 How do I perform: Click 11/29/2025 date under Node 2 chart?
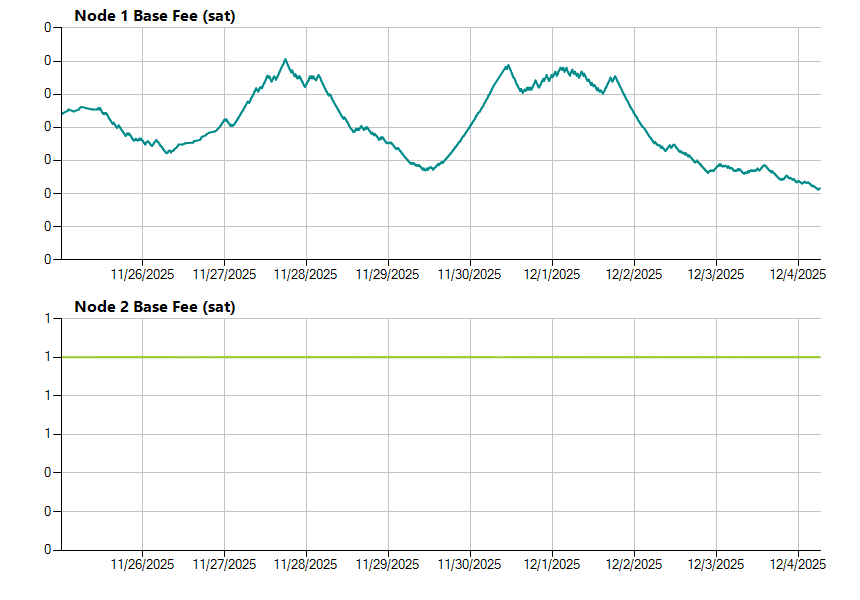click(x=388, y=565)
